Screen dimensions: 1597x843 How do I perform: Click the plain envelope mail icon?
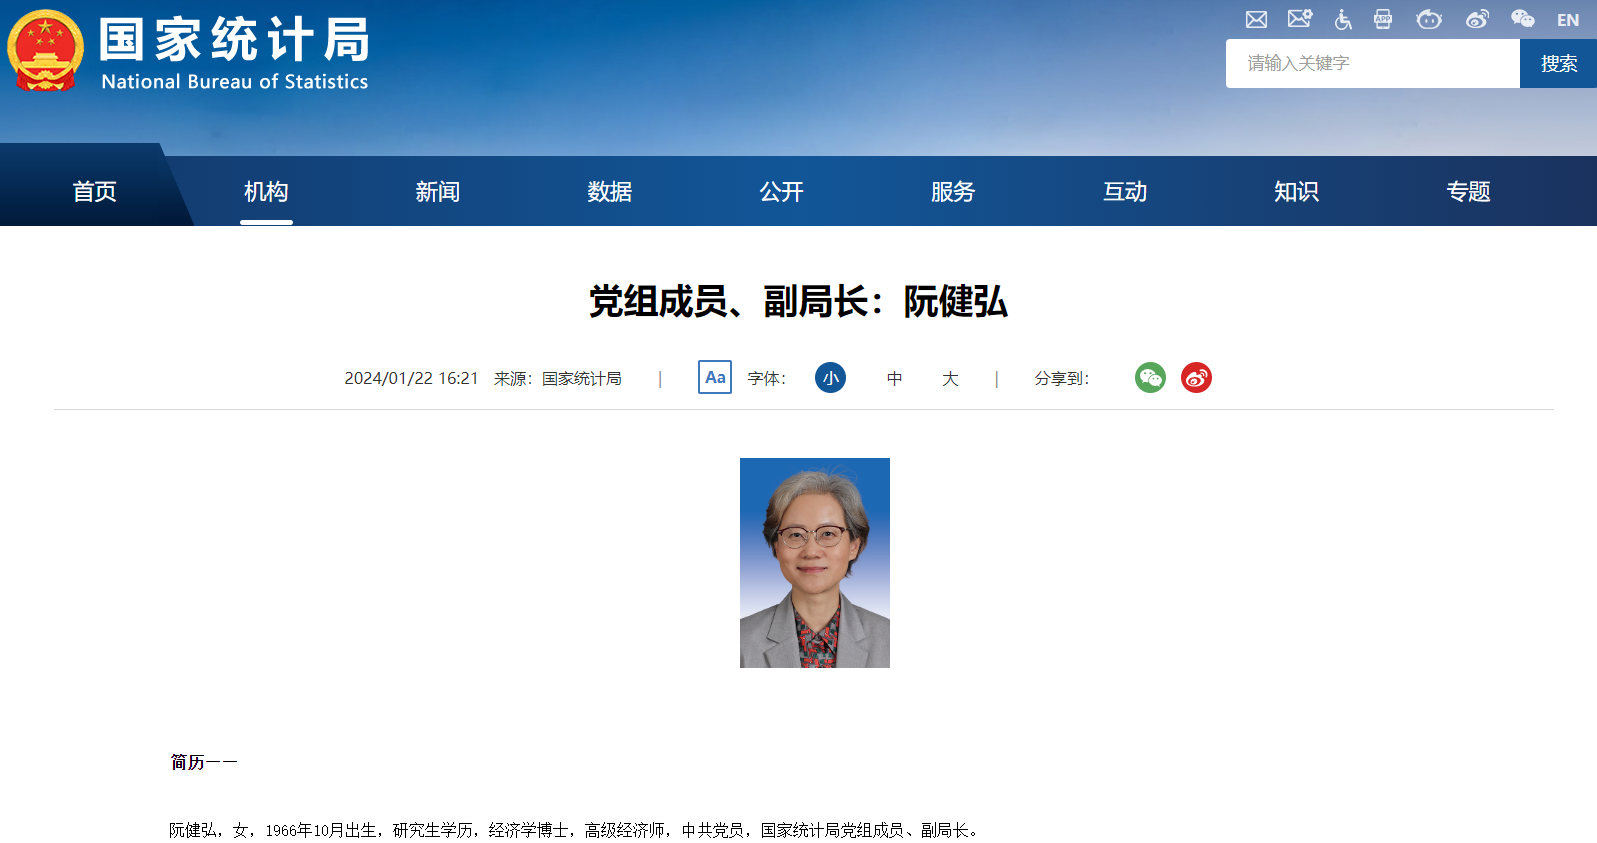(x=1256, y=20)
